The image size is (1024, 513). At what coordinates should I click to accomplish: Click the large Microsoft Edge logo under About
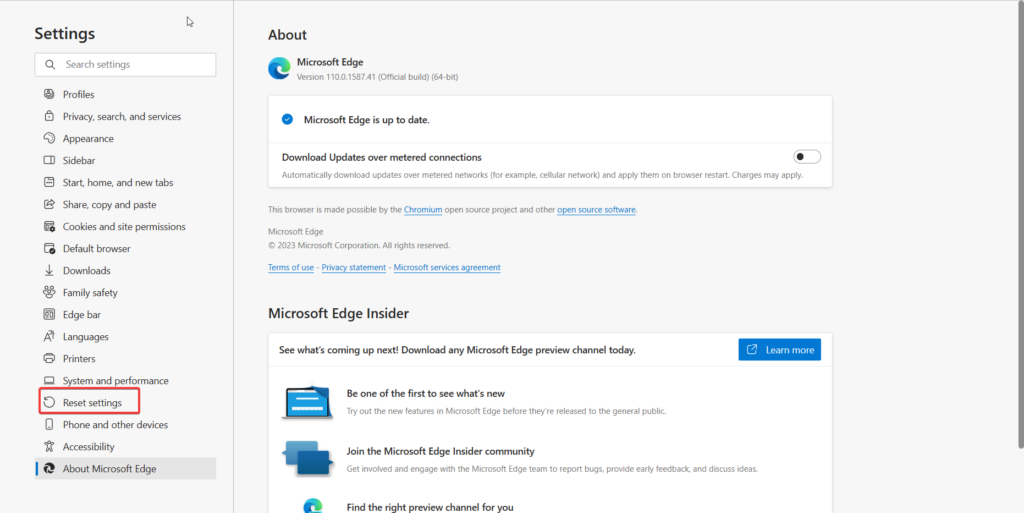pos(280,69)
